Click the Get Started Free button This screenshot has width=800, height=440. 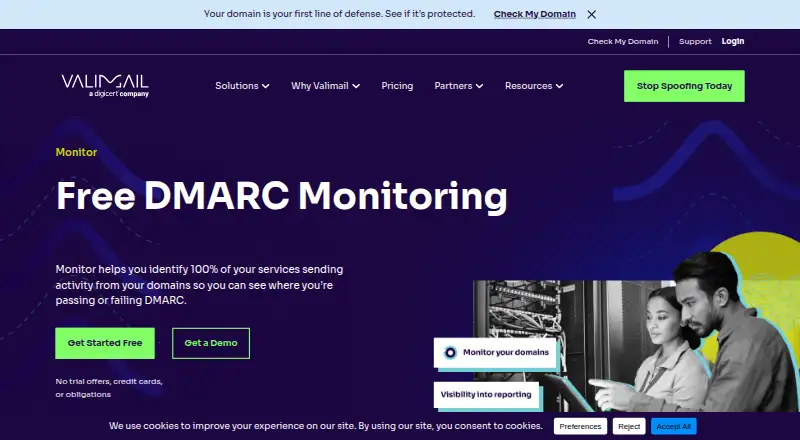[105, 343]
